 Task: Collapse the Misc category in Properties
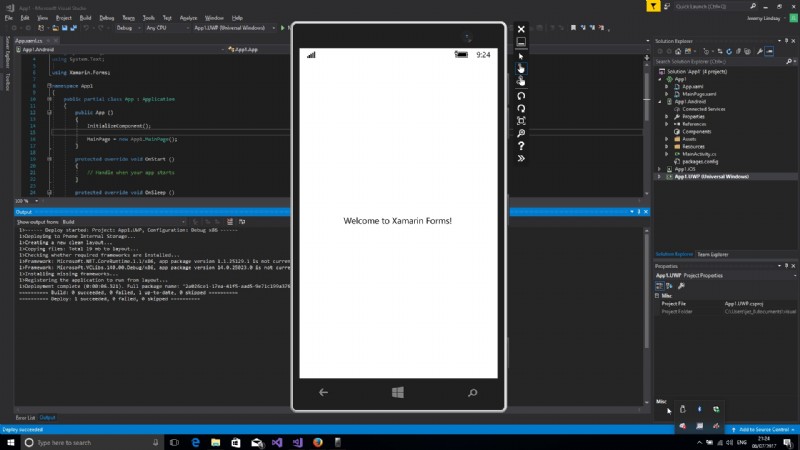(657, 295)
